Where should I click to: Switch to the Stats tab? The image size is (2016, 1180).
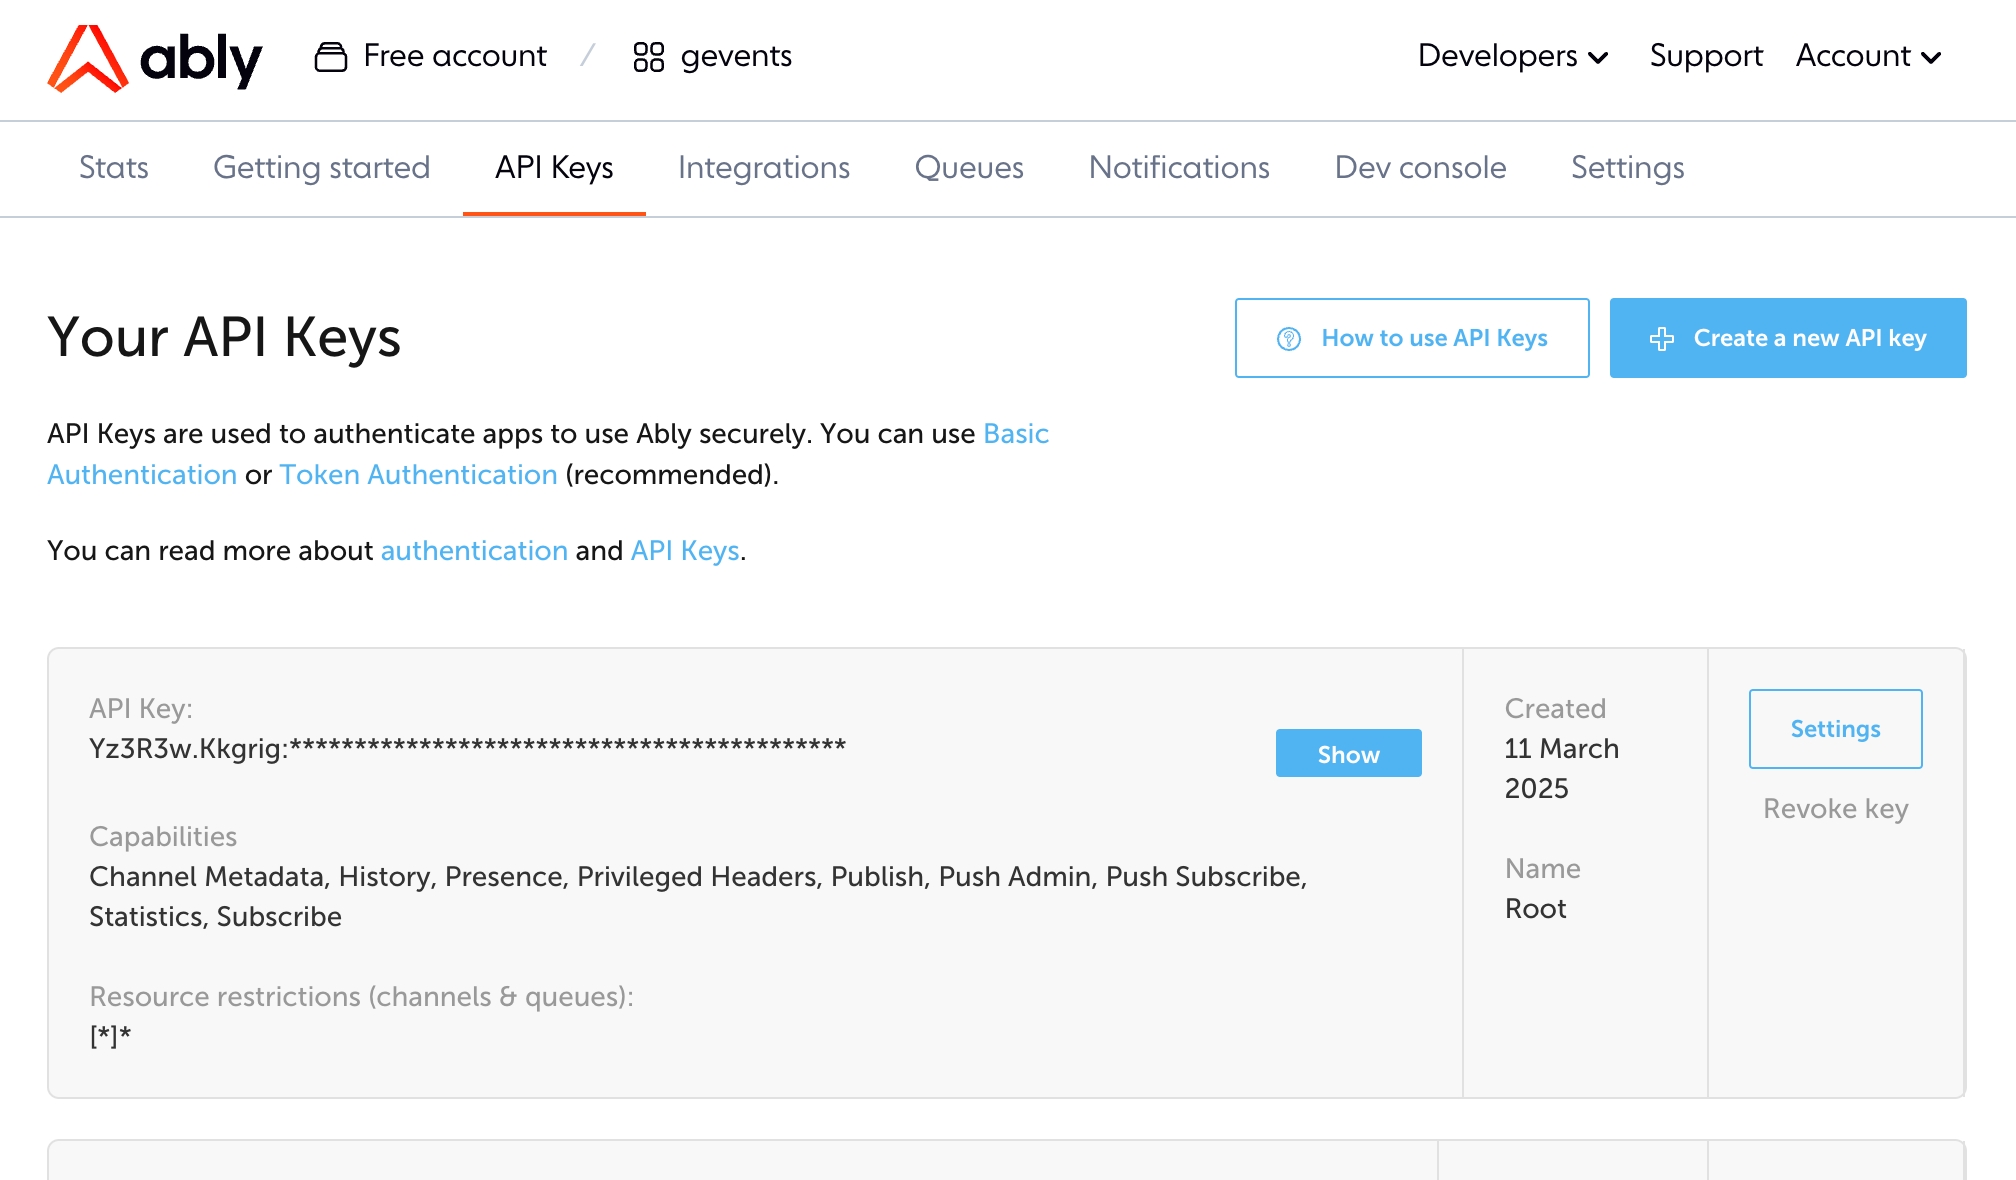point(114,167)
